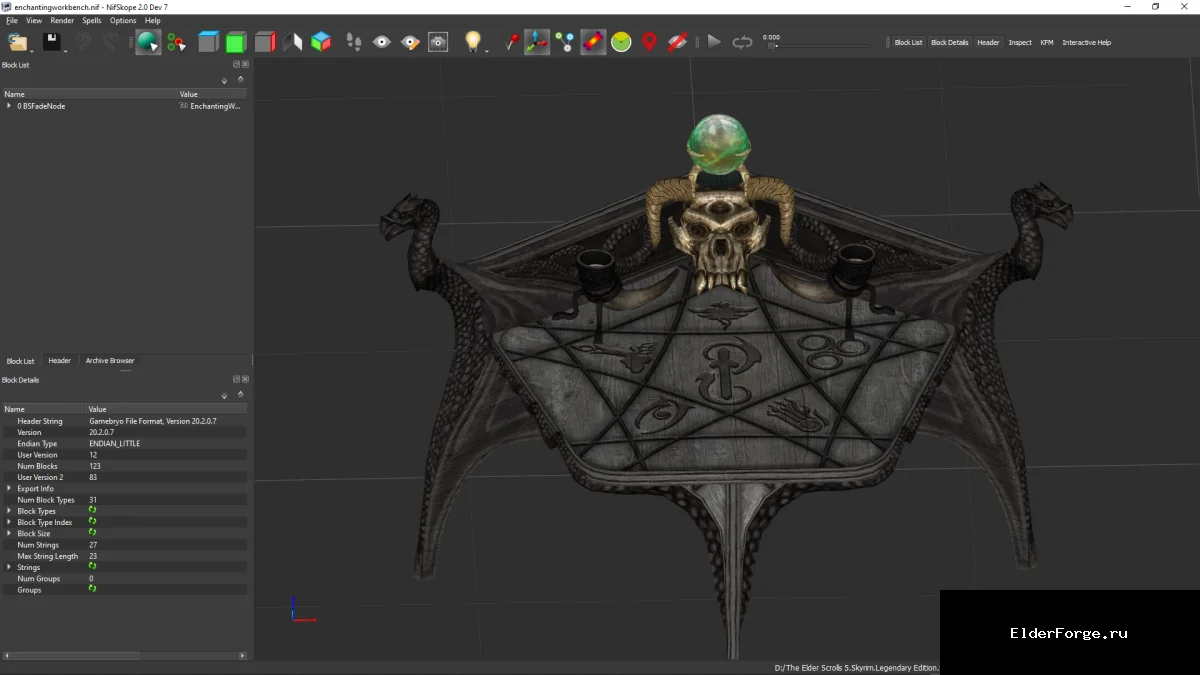Switch to the green front-face cube view

pyautogui.click(x=236, y=42)
